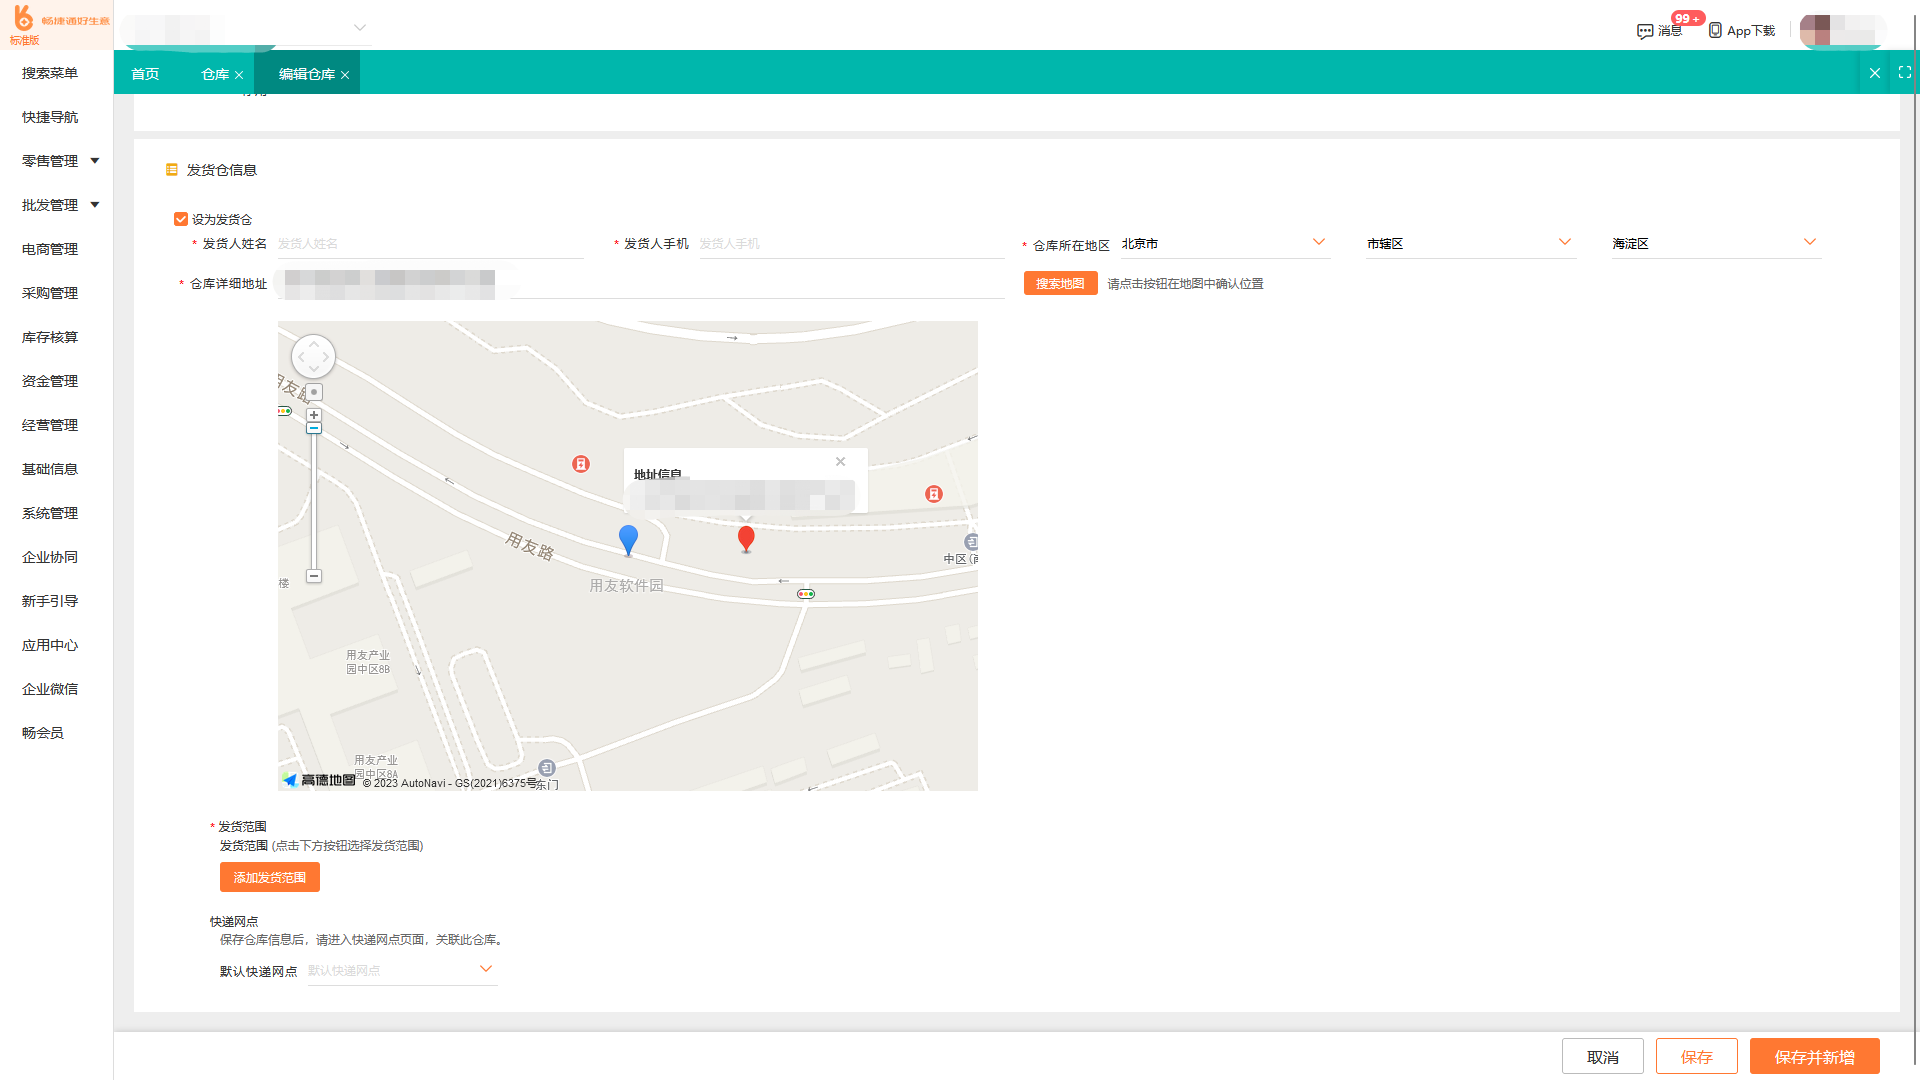This screenshot has width=1920, height=1080.
Task: Click the 采购管理 sidebar icon
Action: pyautogui.click(x=51, y=293)
